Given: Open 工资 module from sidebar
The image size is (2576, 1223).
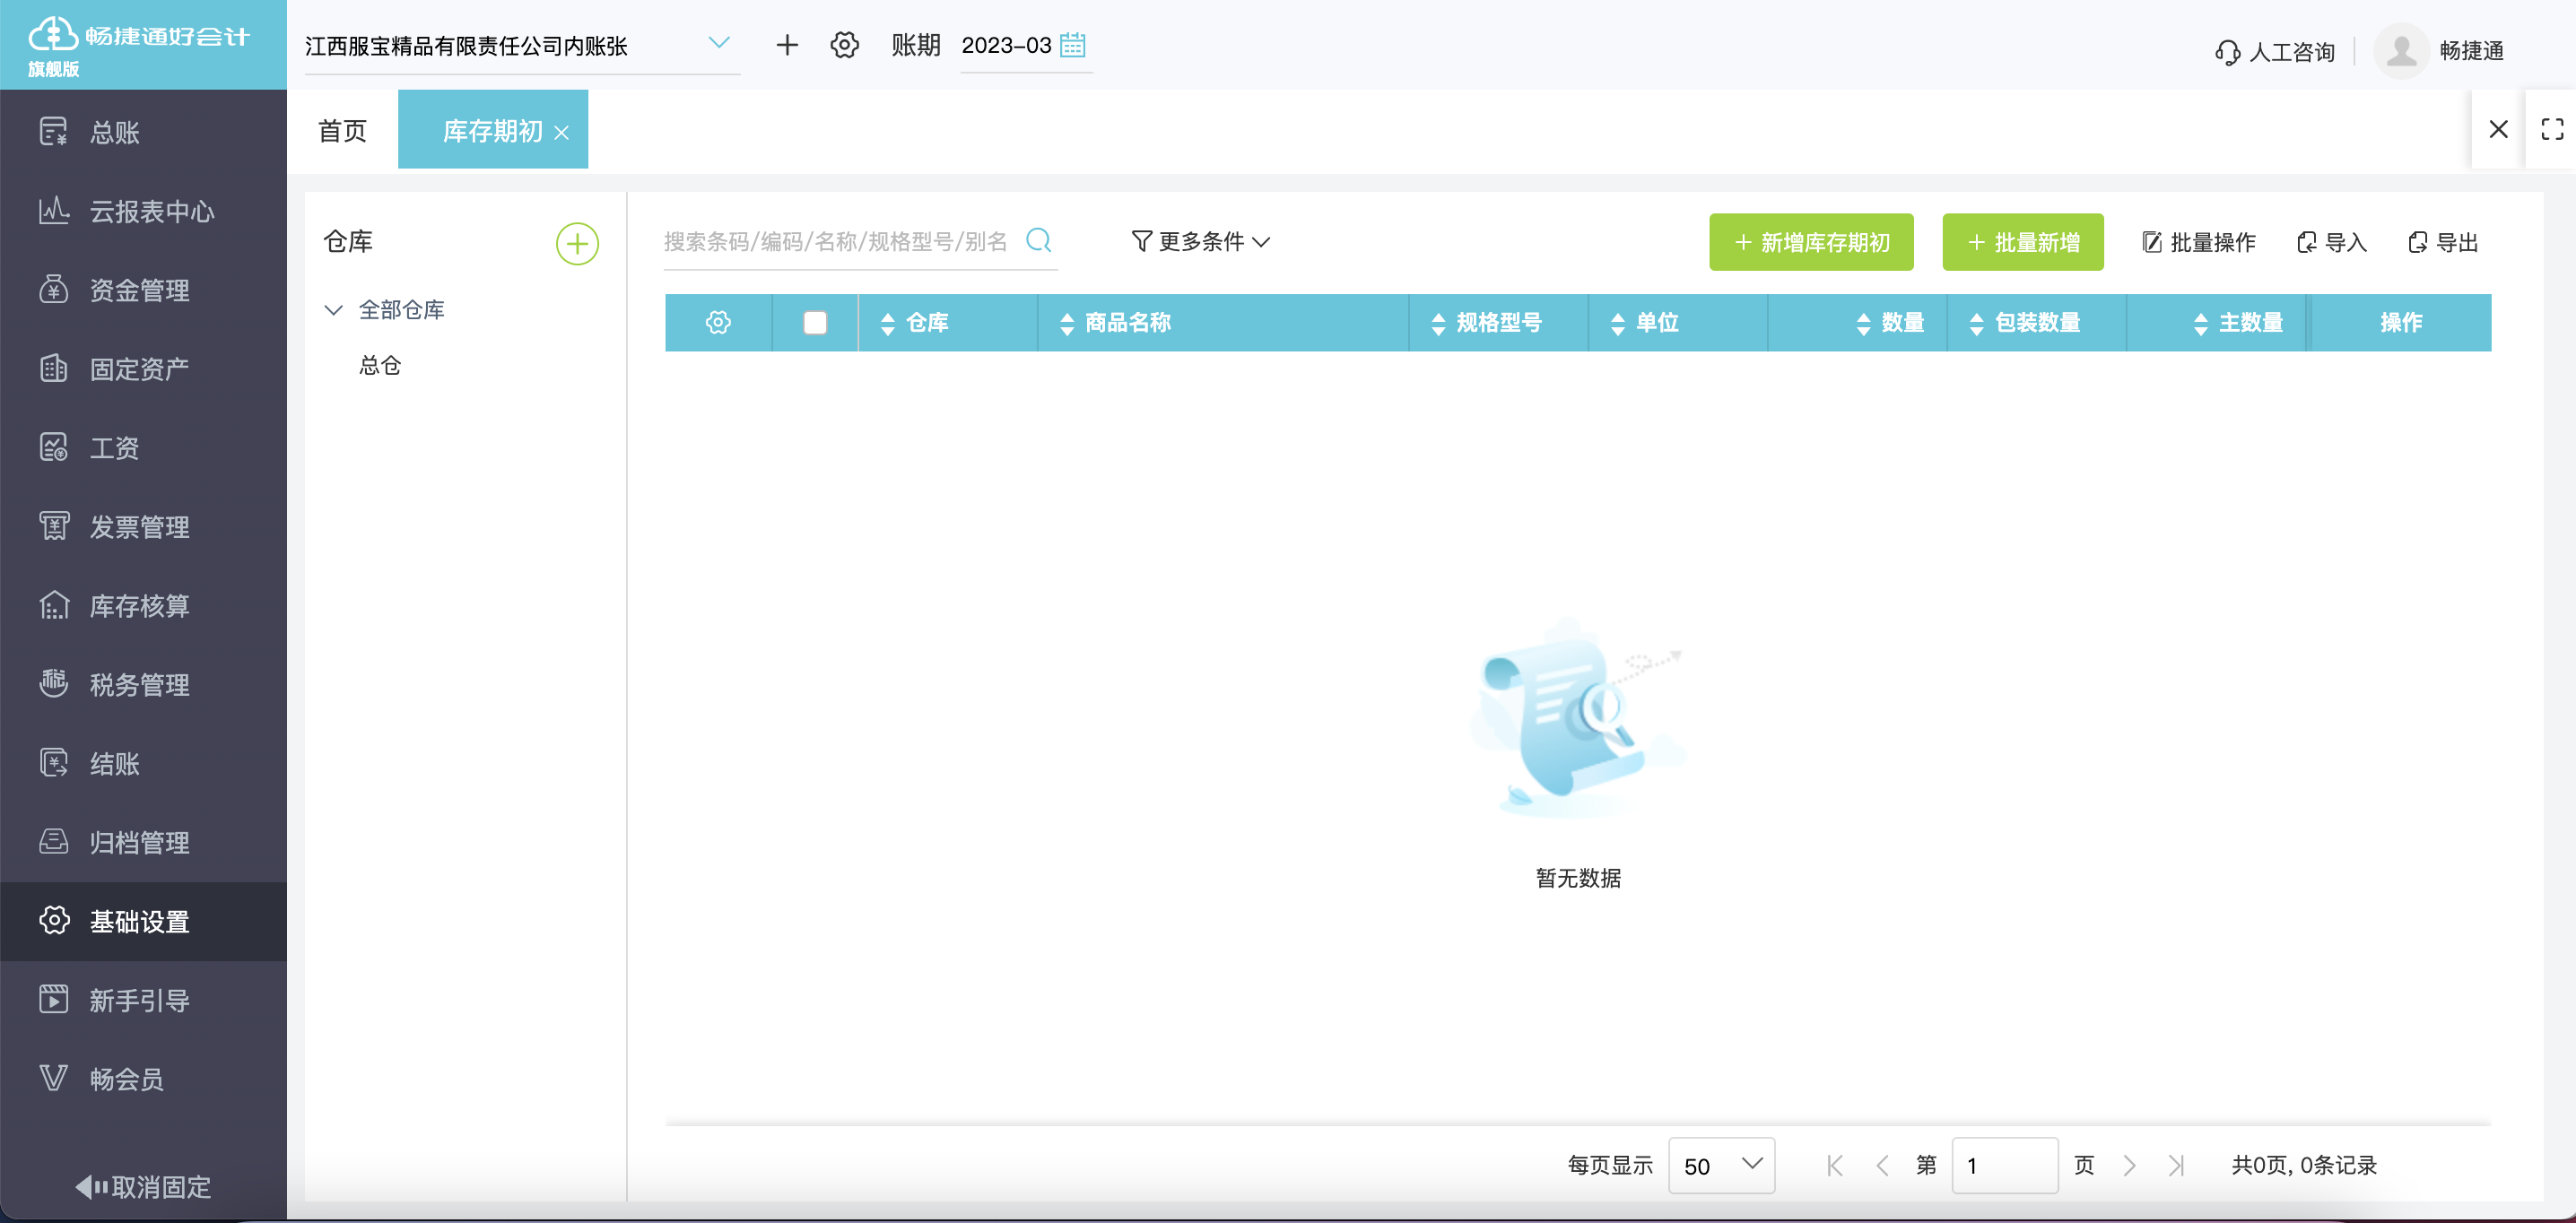Looking at the screenshot, I should (143, 448).
